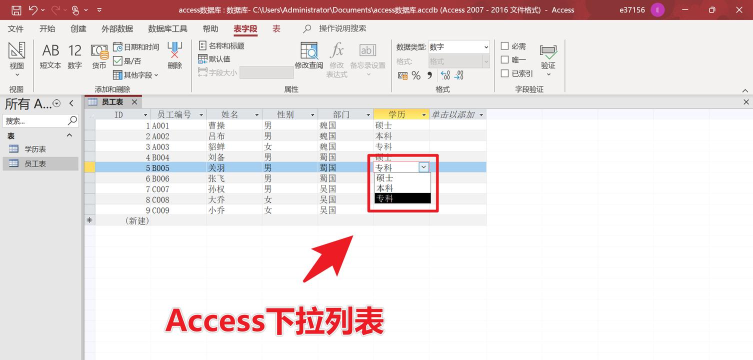The width and height of the screenshot is (753, 360).
Task: Select 学历表 in the navigation pane
Action: 40,149
